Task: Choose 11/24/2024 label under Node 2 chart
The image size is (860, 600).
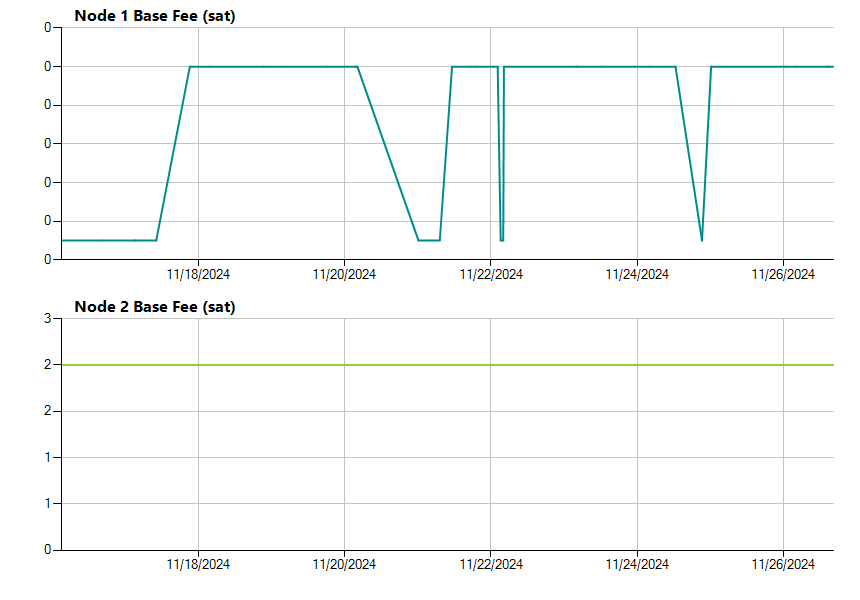Action: [x=637, y=565]
